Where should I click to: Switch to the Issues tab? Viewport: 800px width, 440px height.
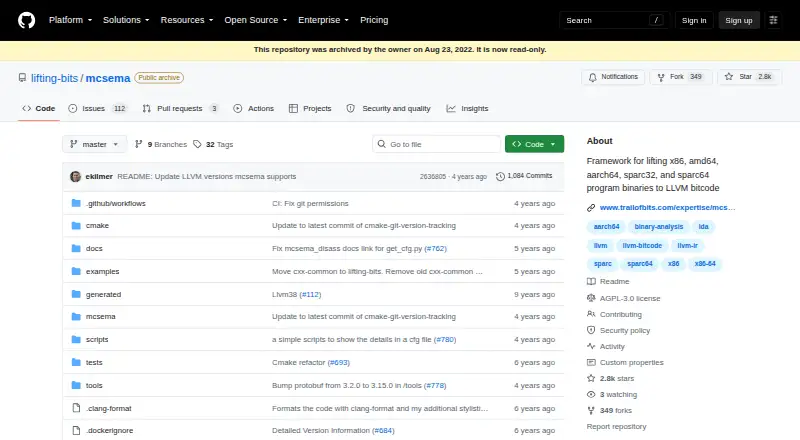(x=97, y=108)
